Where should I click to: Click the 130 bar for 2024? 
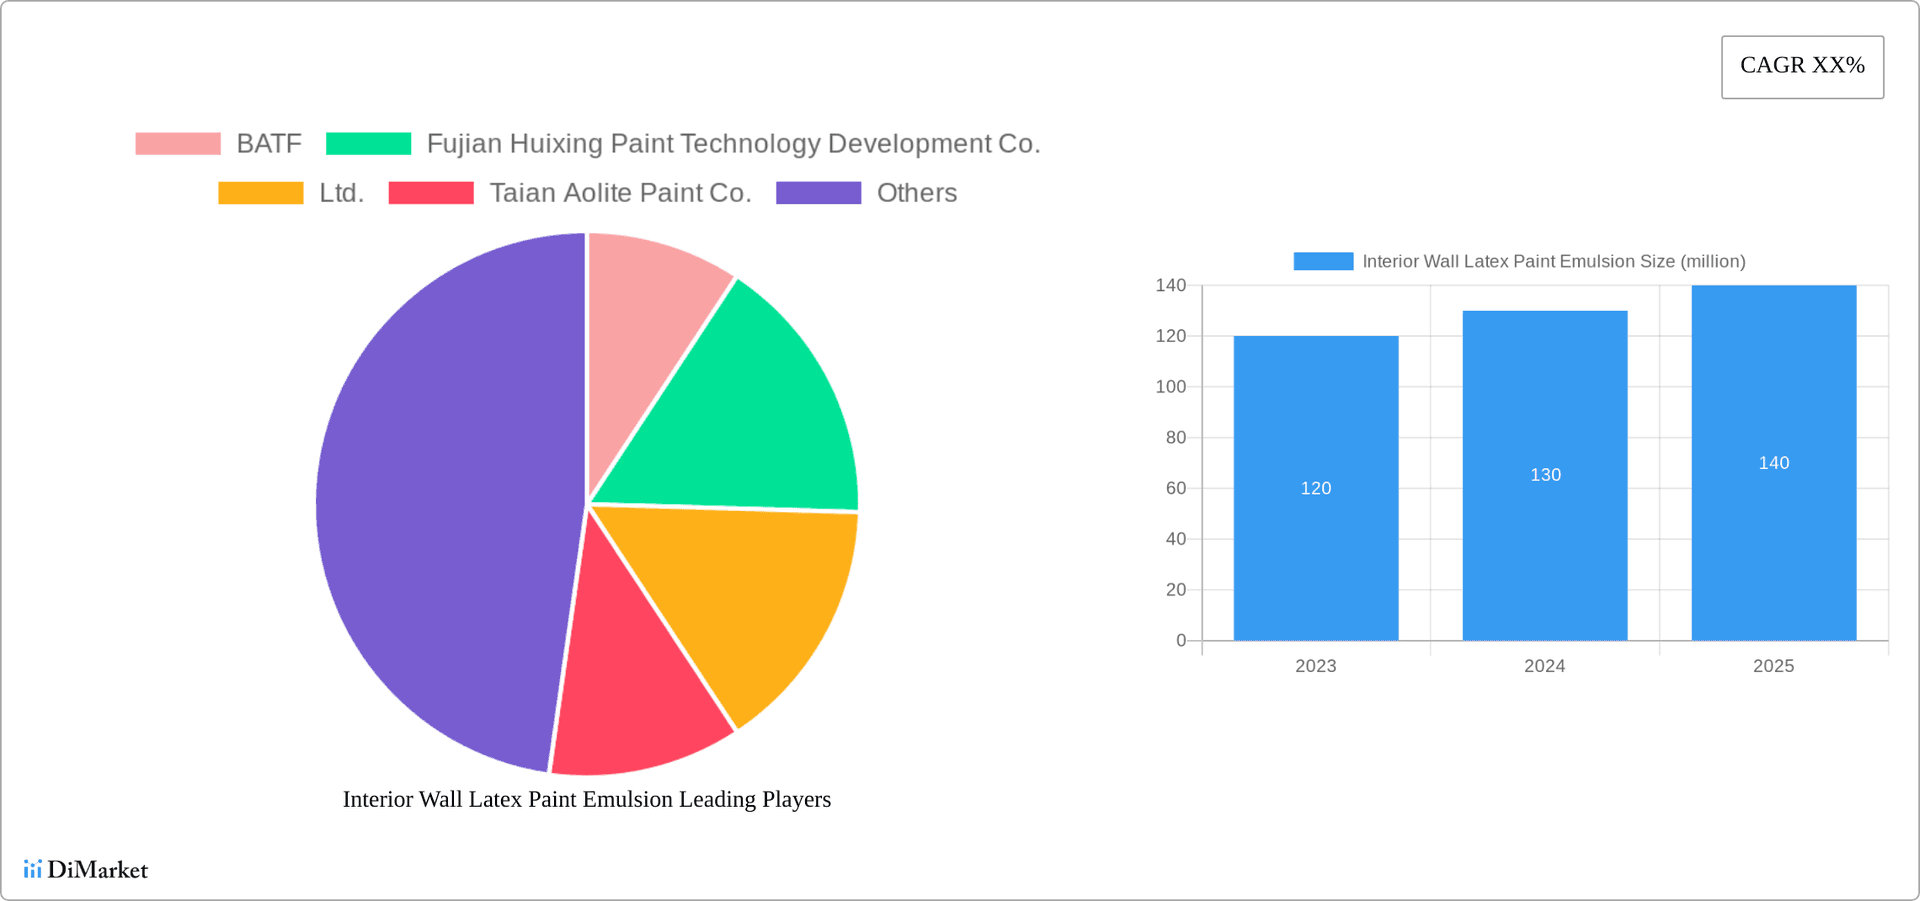[1544, 475]
